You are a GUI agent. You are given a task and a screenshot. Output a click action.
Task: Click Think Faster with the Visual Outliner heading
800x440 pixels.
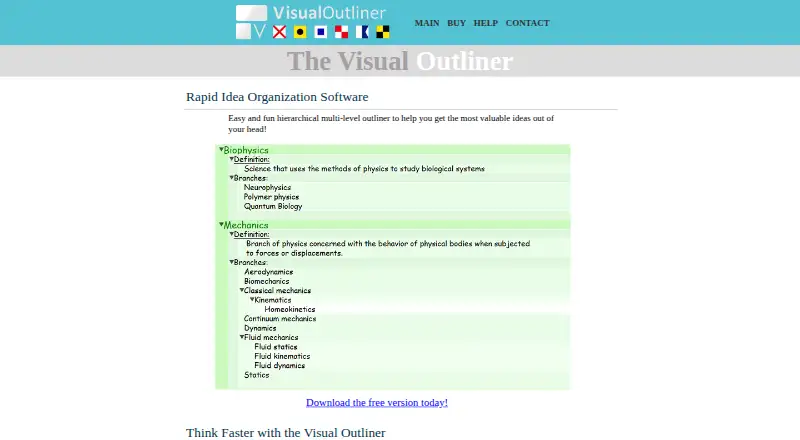pyautogui.click(x=286, y=433)
